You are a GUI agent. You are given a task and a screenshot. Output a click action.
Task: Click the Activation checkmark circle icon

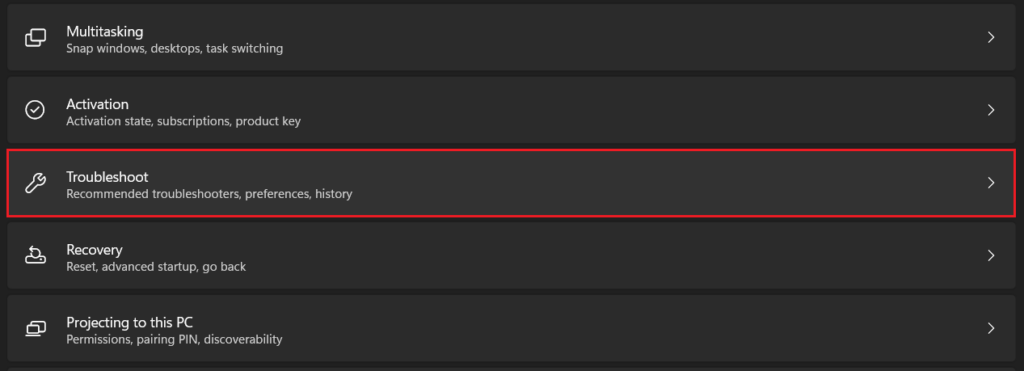(35, 110)
